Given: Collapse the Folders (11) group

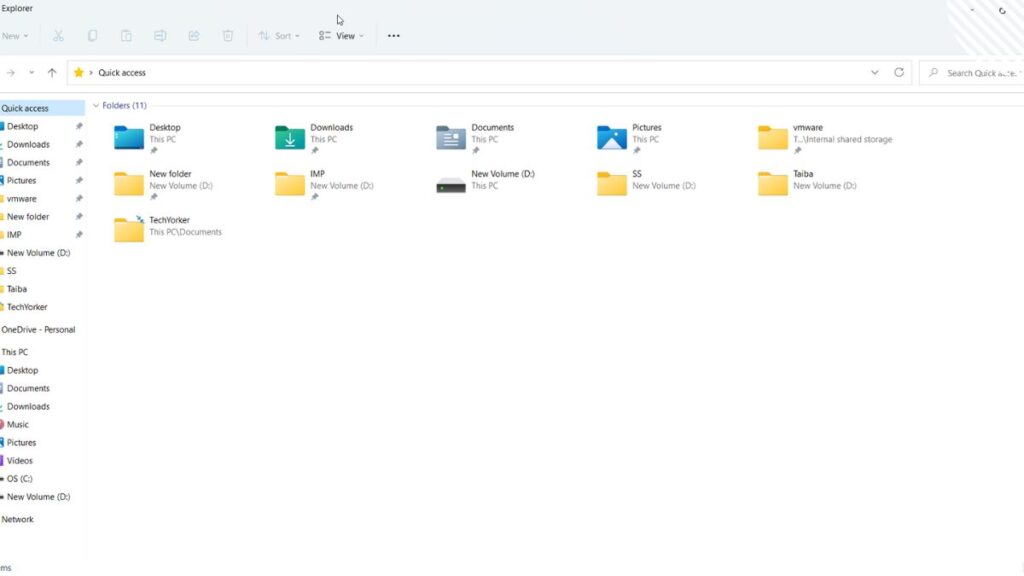Looking at the screenshot, I should [96, 105].
